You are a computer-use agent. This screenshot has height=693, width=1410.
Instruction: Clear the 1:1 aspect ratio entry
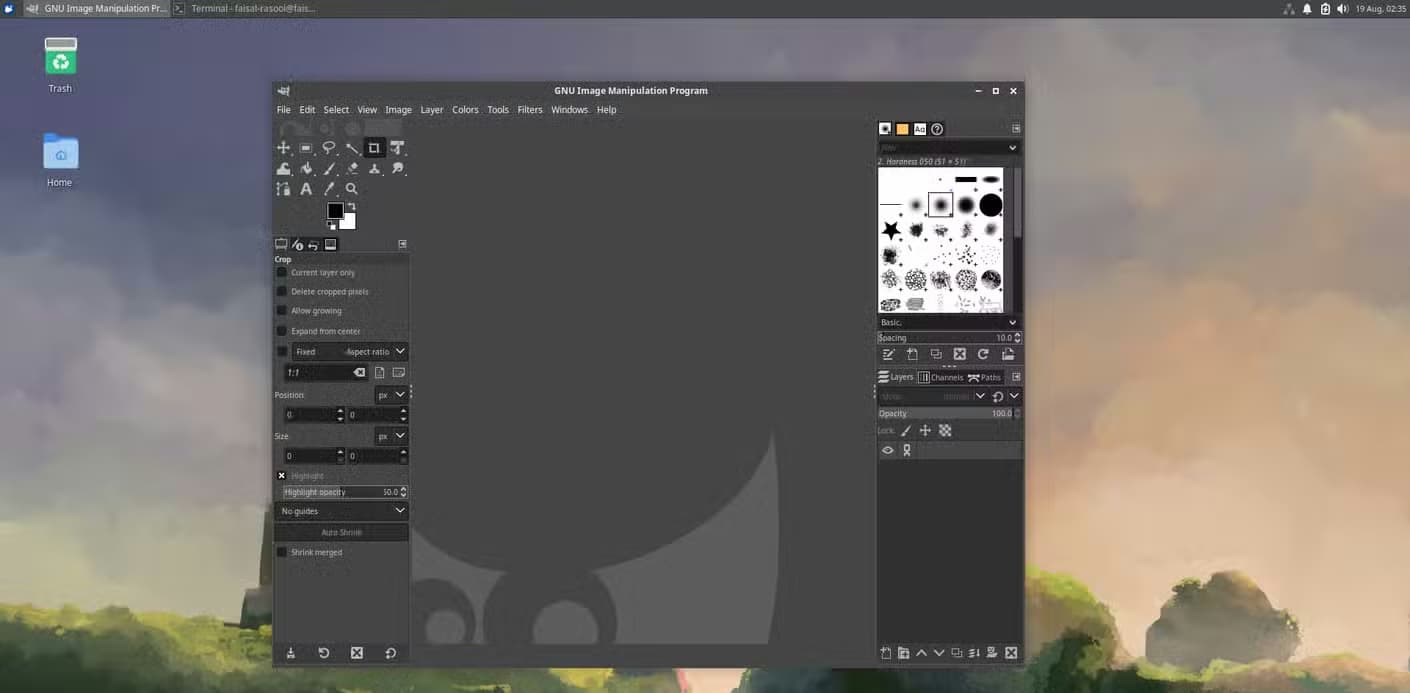point(359,372)
